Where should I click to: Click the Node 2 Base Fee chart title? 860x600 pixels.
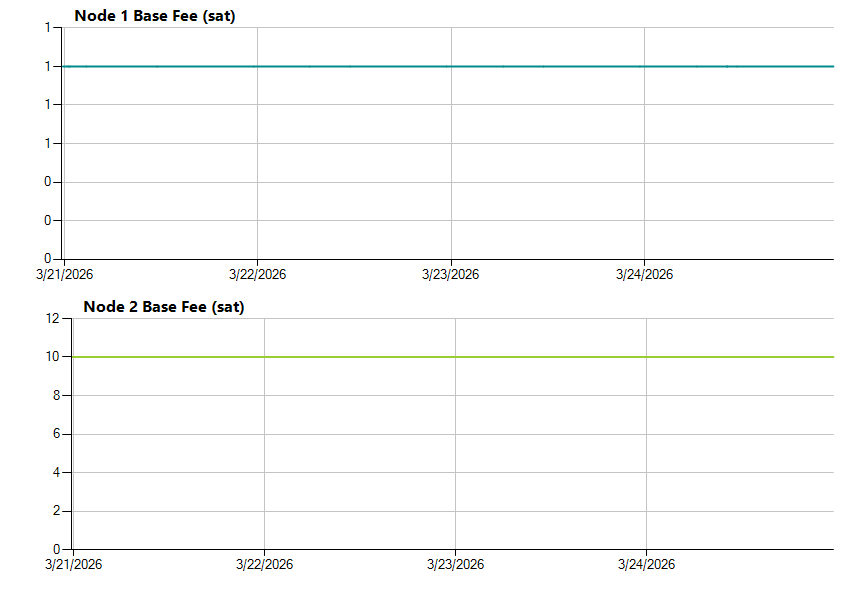coord(163,307)
